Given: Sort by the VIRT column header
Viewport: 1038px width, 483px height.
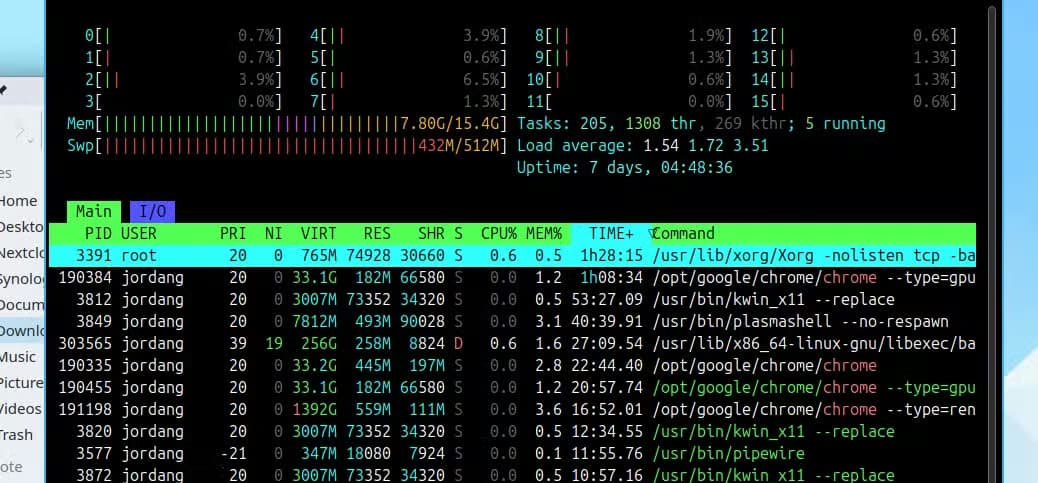Looking at the screenshot, I should (318, 234).
